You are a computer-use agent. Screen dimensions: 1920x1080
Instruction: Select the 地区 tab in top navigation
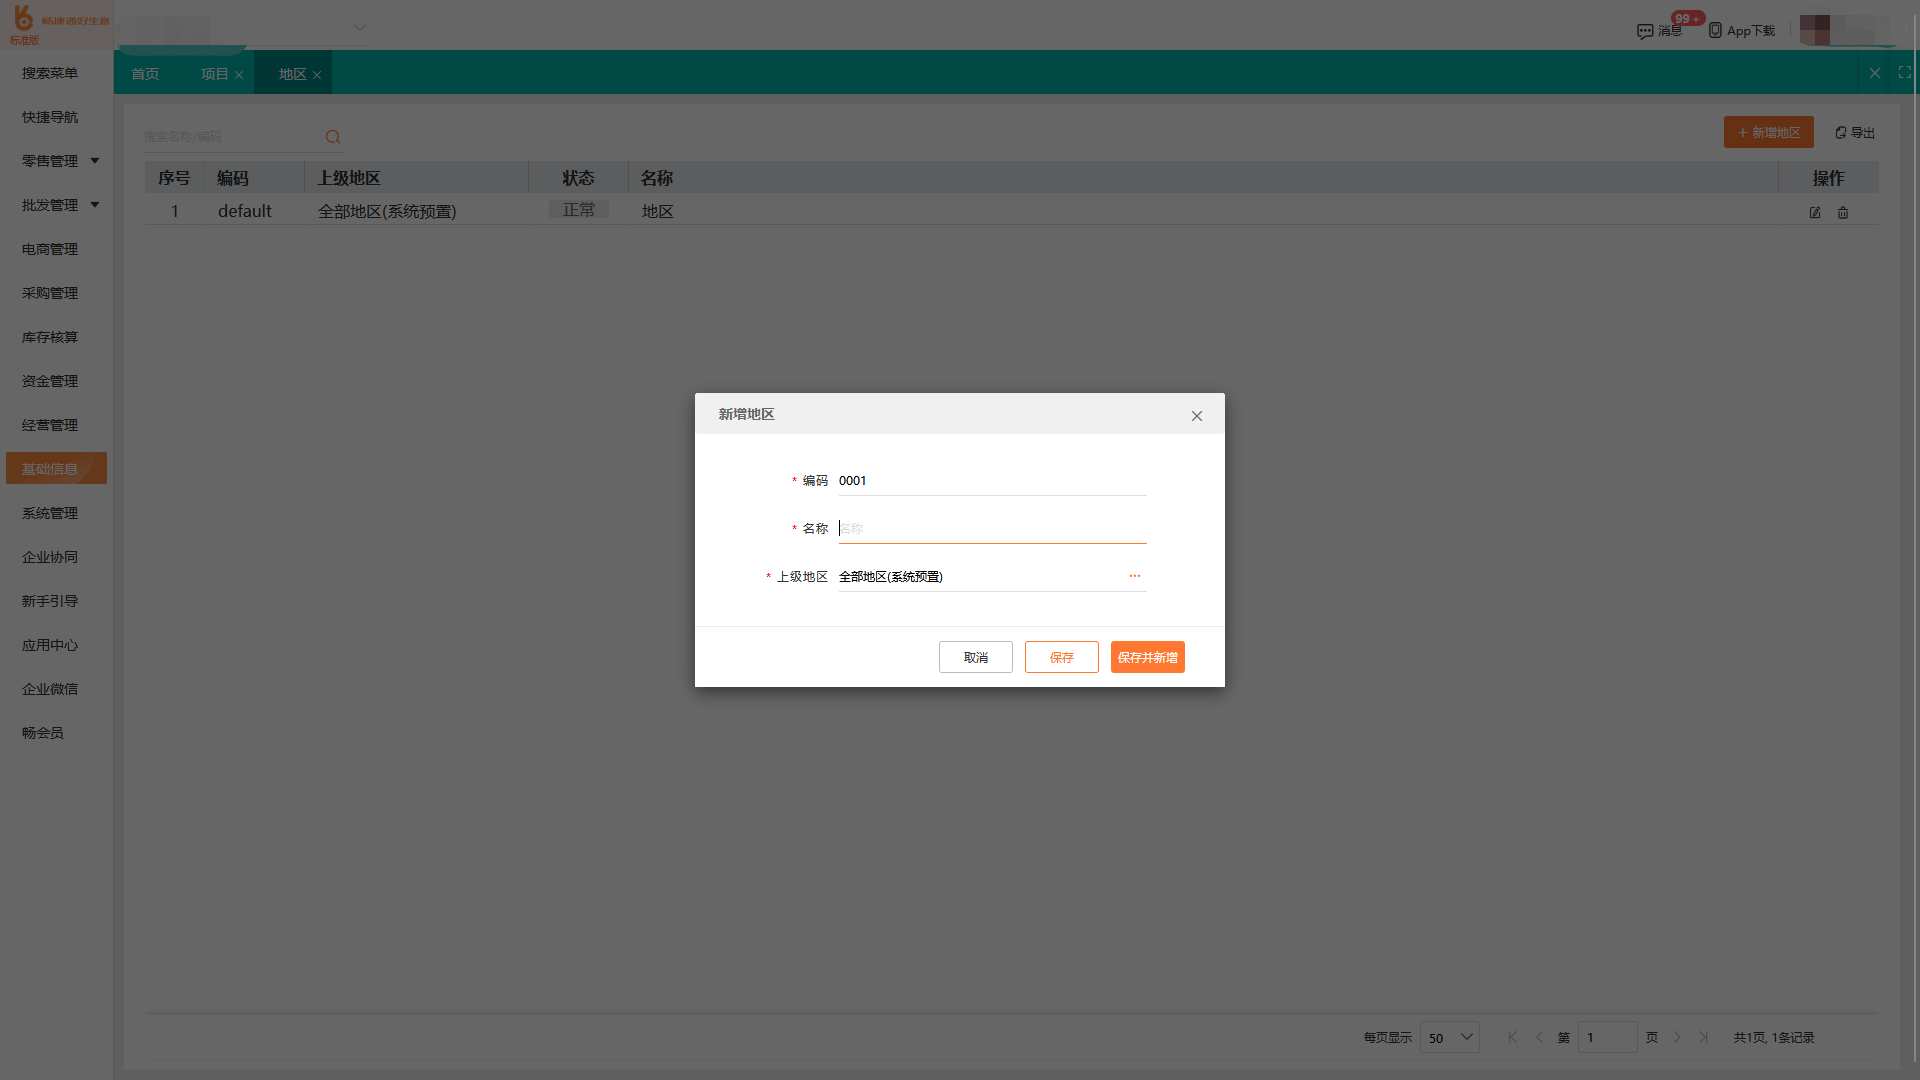[290, 73]
